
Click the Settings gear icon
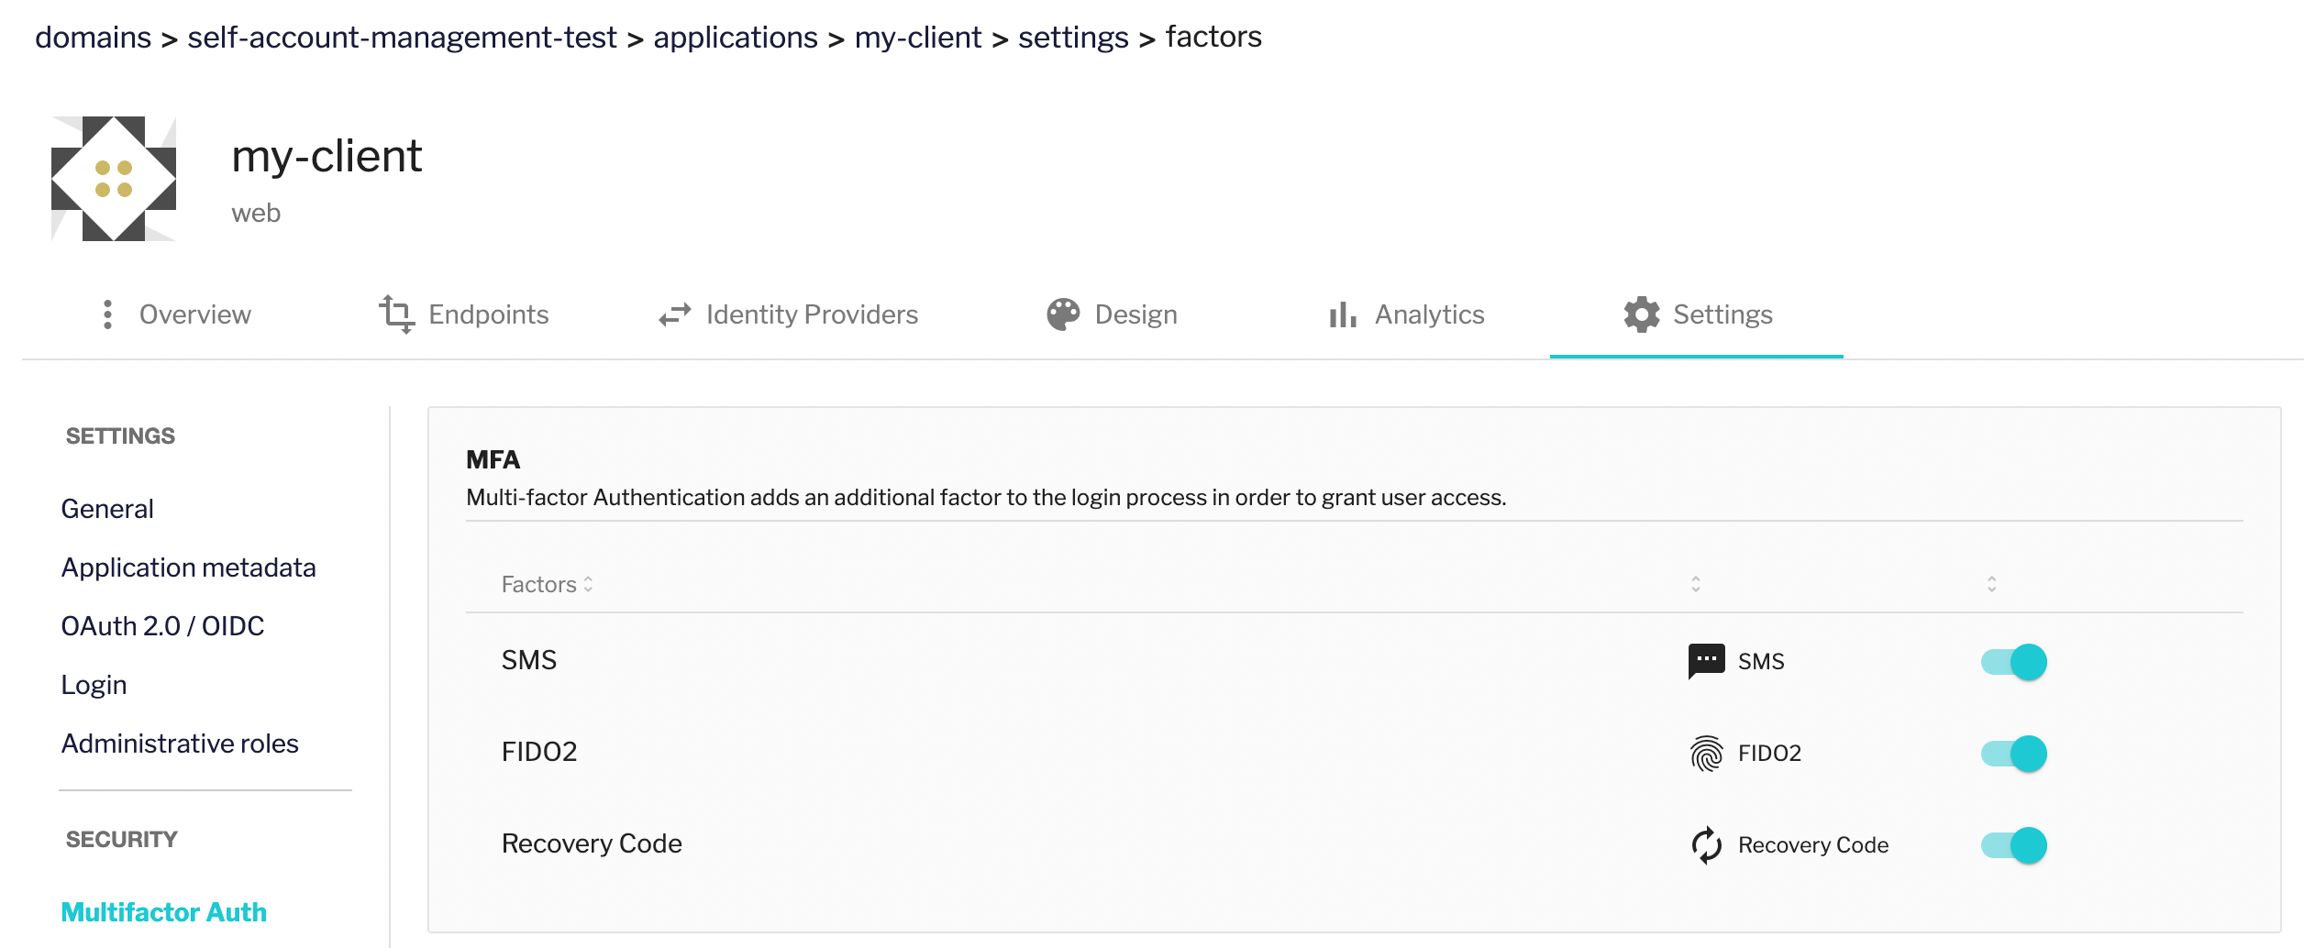tap(1641, 314)
